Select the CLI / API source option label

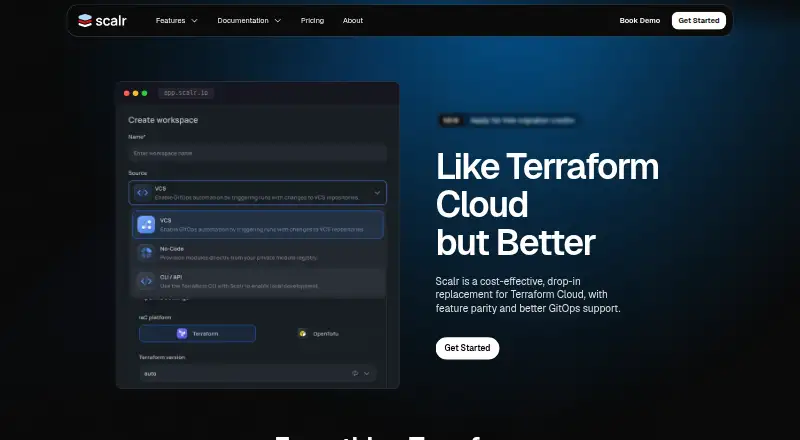click(171, 277)
